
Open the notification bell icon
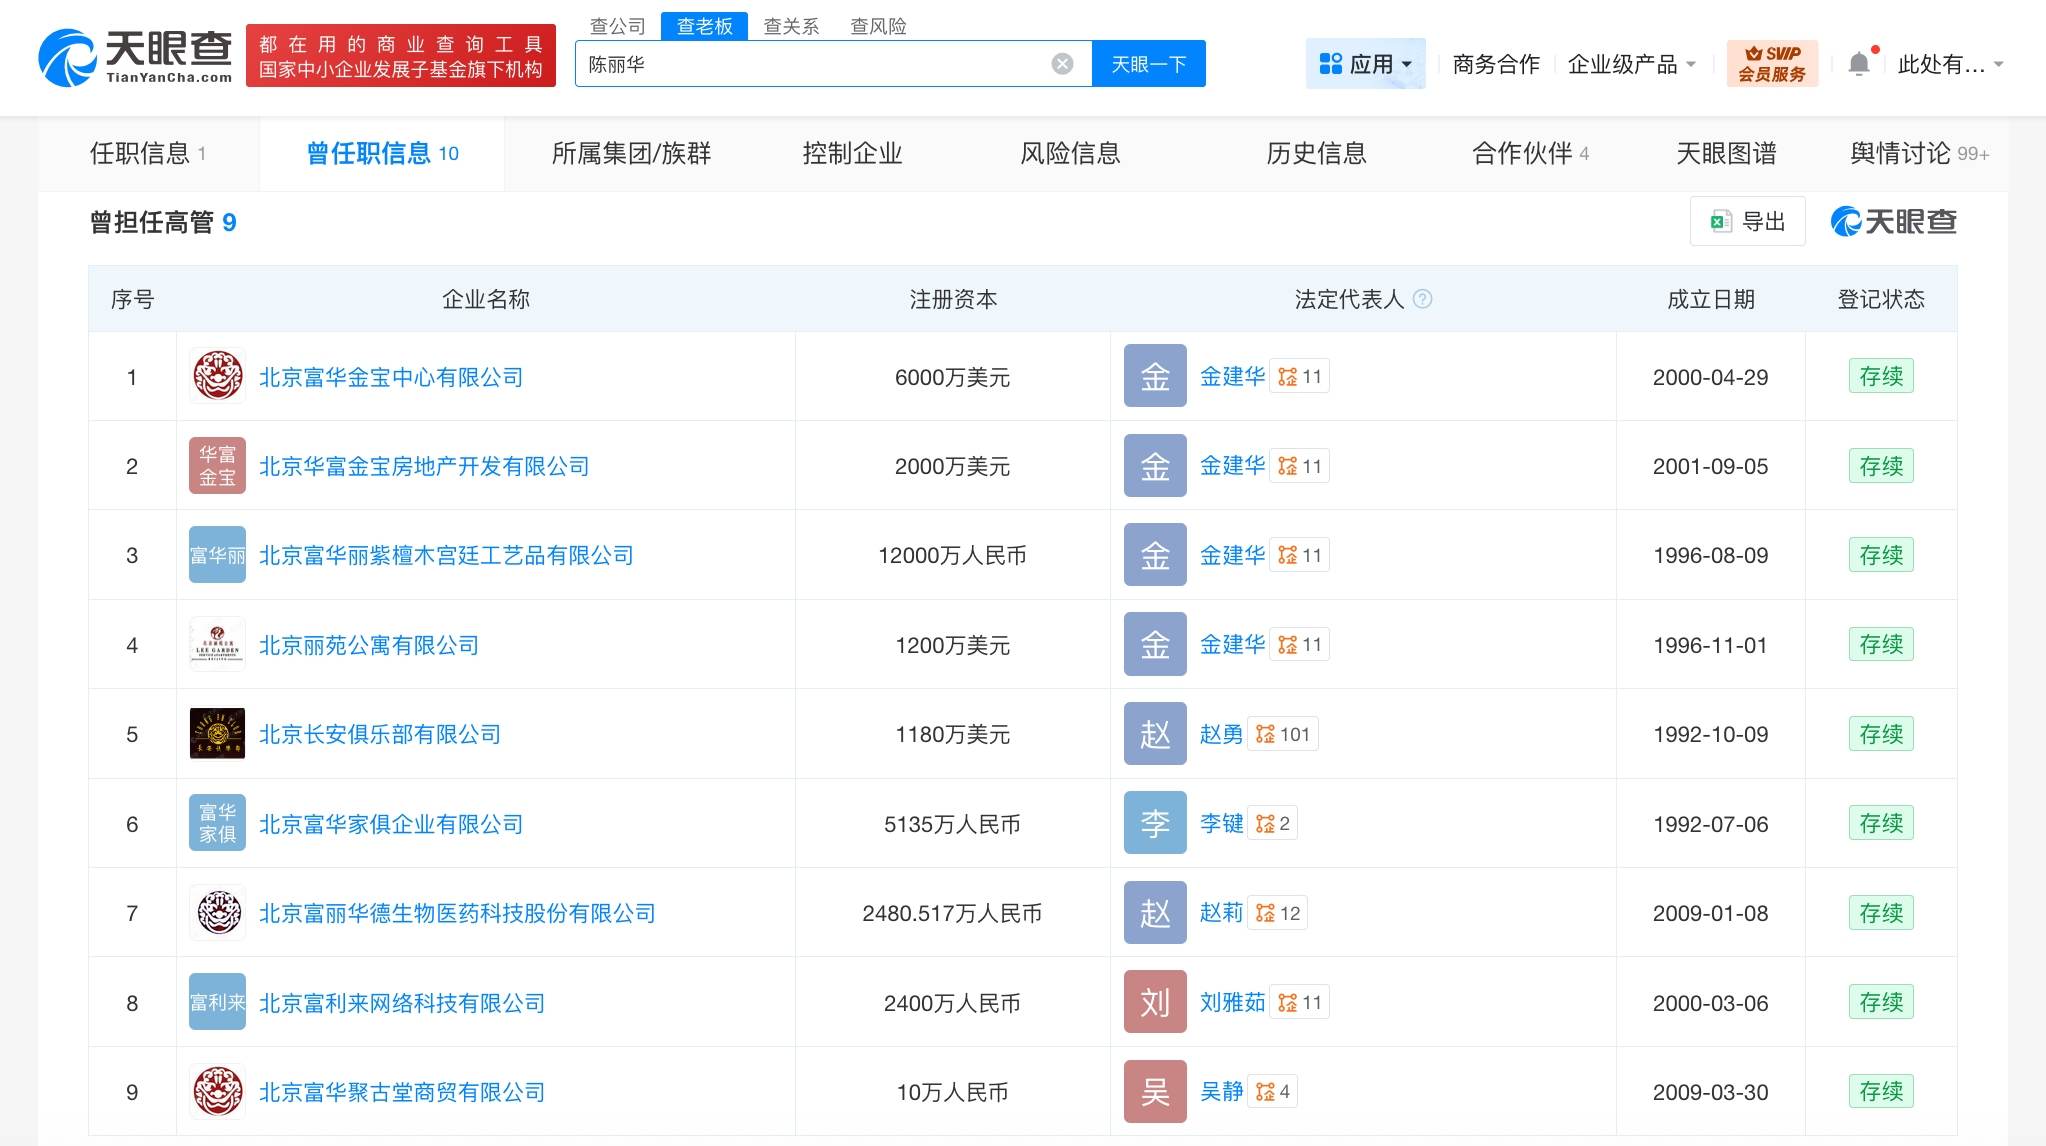pyautogui.click(x=1858, y=62)
